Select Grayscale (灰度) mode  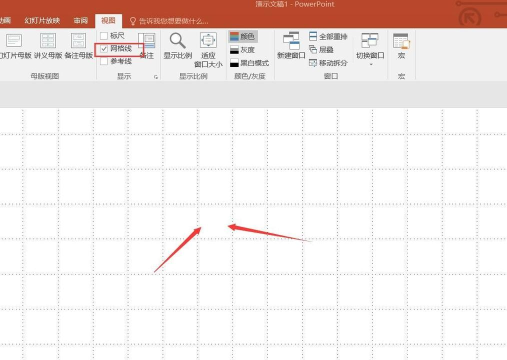click(x=243, y=50)
